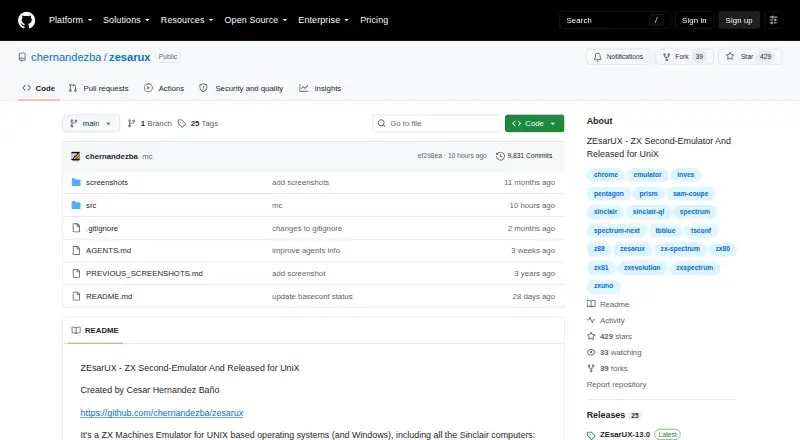800x440 pixels.
Task: Open commit history clock icon
Action: coord(500,156)
